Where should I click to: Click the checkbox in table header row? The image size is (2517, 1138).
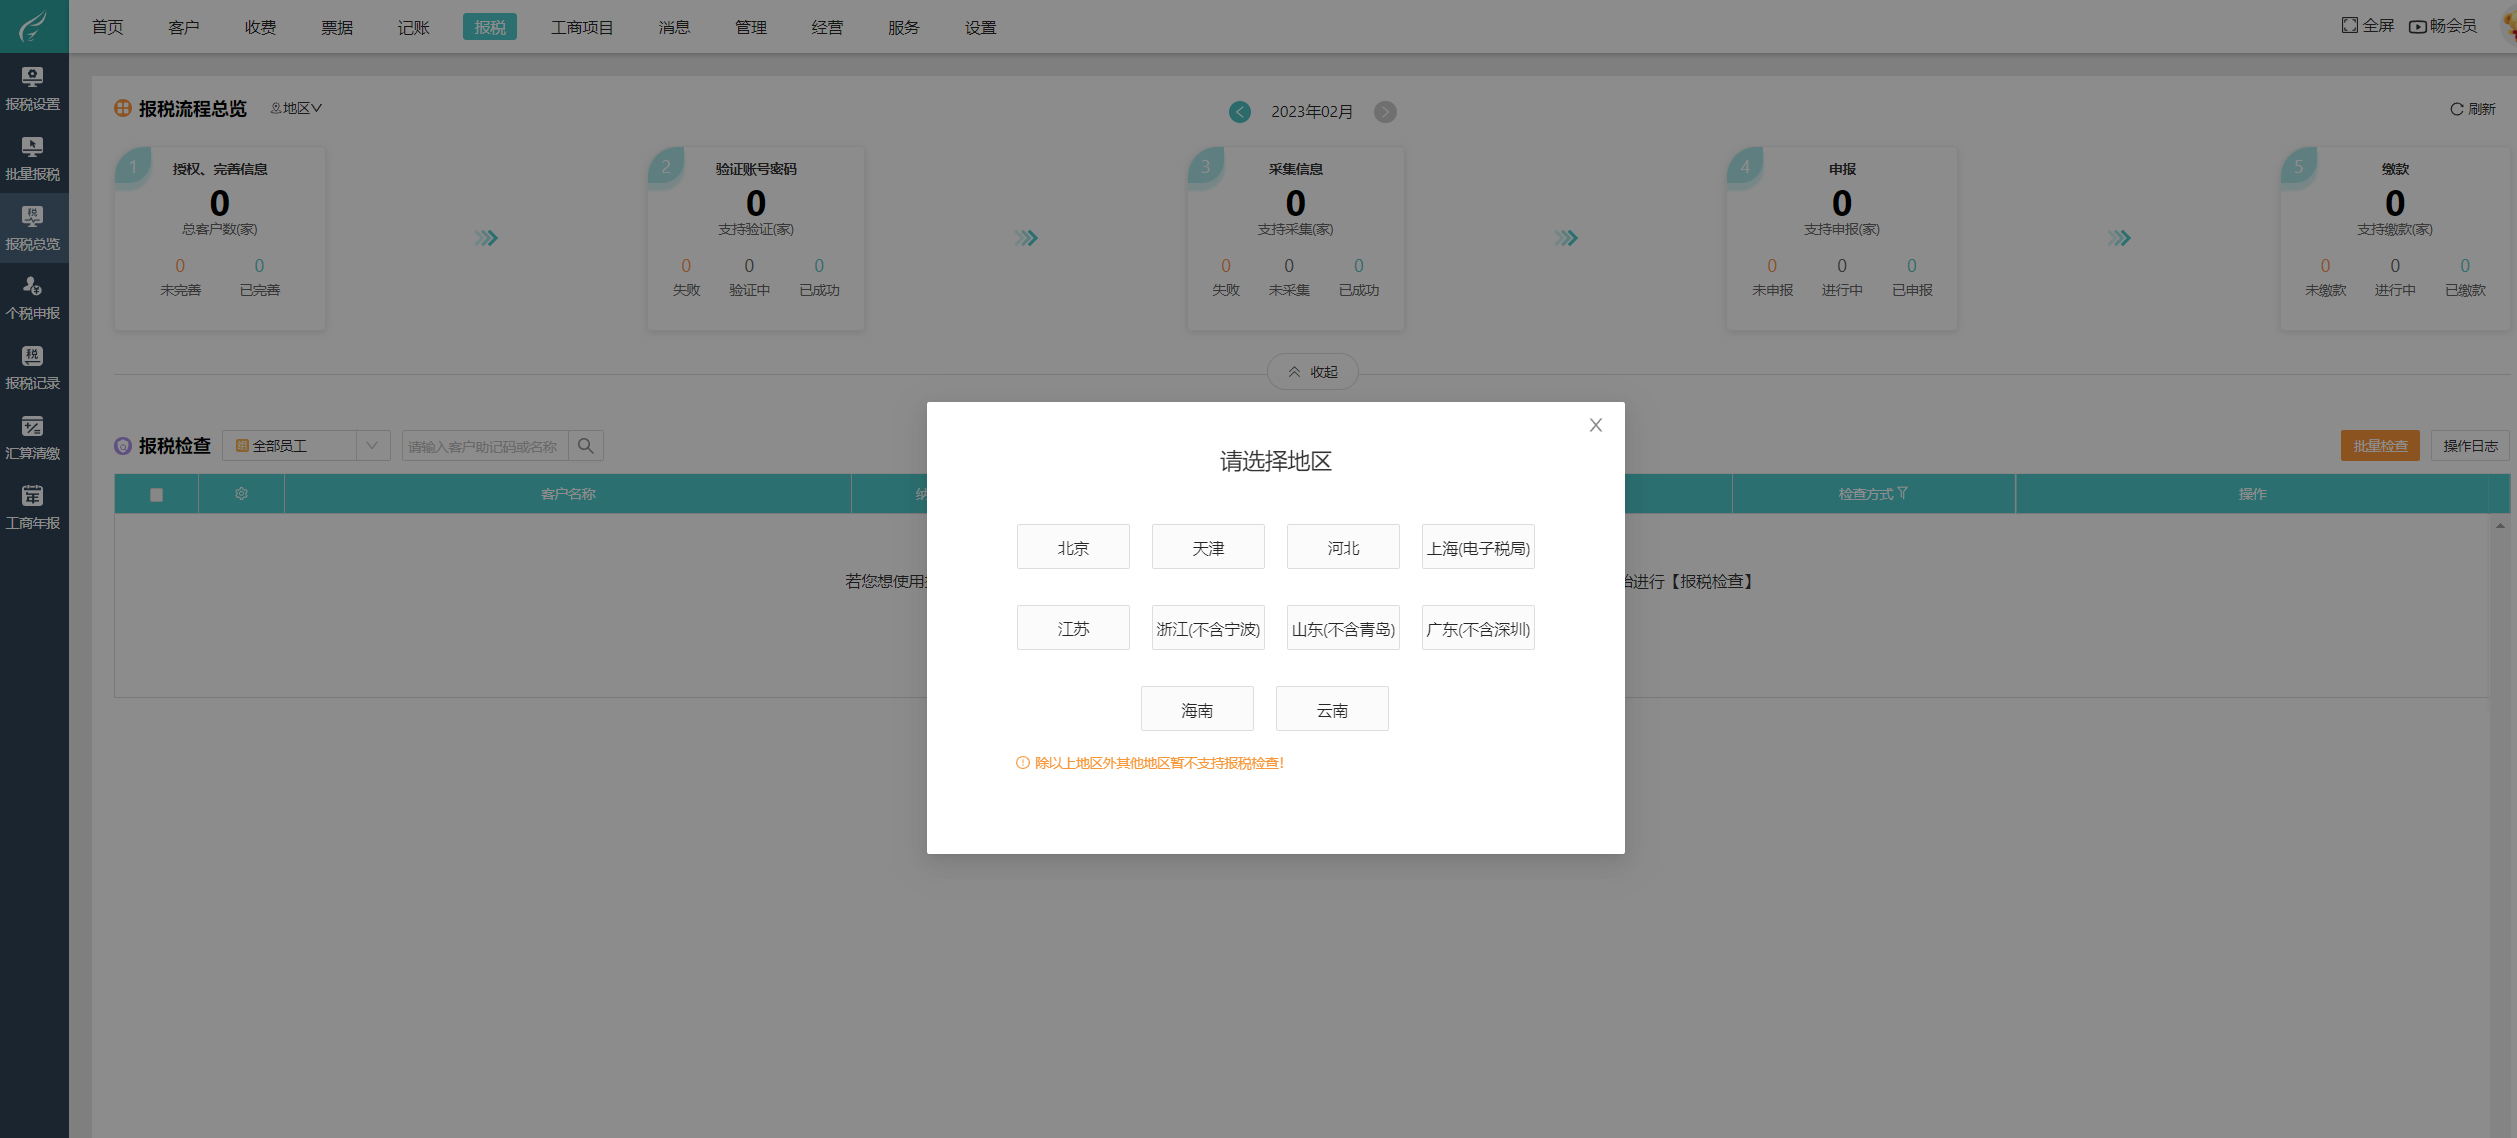pos(154,494)
